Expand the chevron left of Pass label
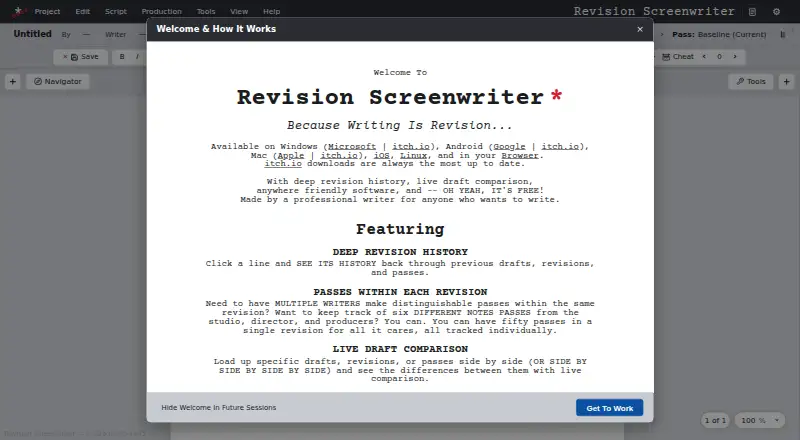 pos(662,35)
